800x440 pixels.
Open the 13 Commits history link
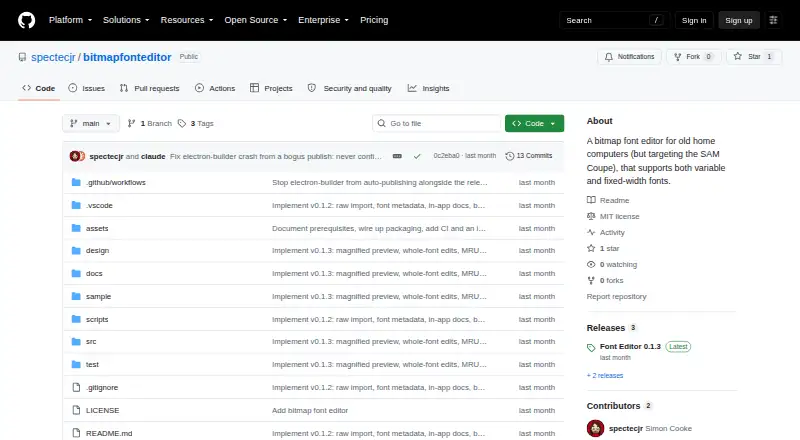pyautogui.click(x=529, y=156)
